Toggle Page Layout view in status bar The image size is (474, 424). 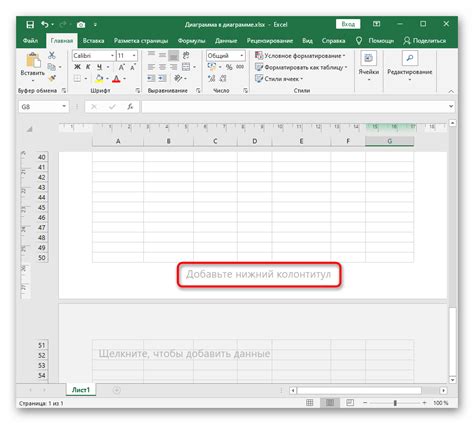pos(330,403)
